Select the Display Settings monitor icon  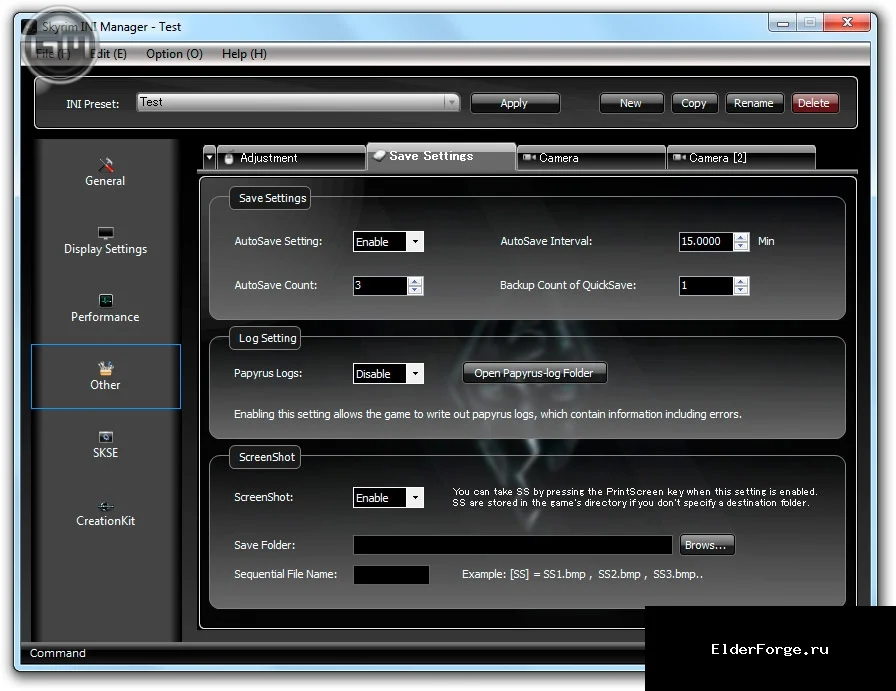click(x=106, y=233)
